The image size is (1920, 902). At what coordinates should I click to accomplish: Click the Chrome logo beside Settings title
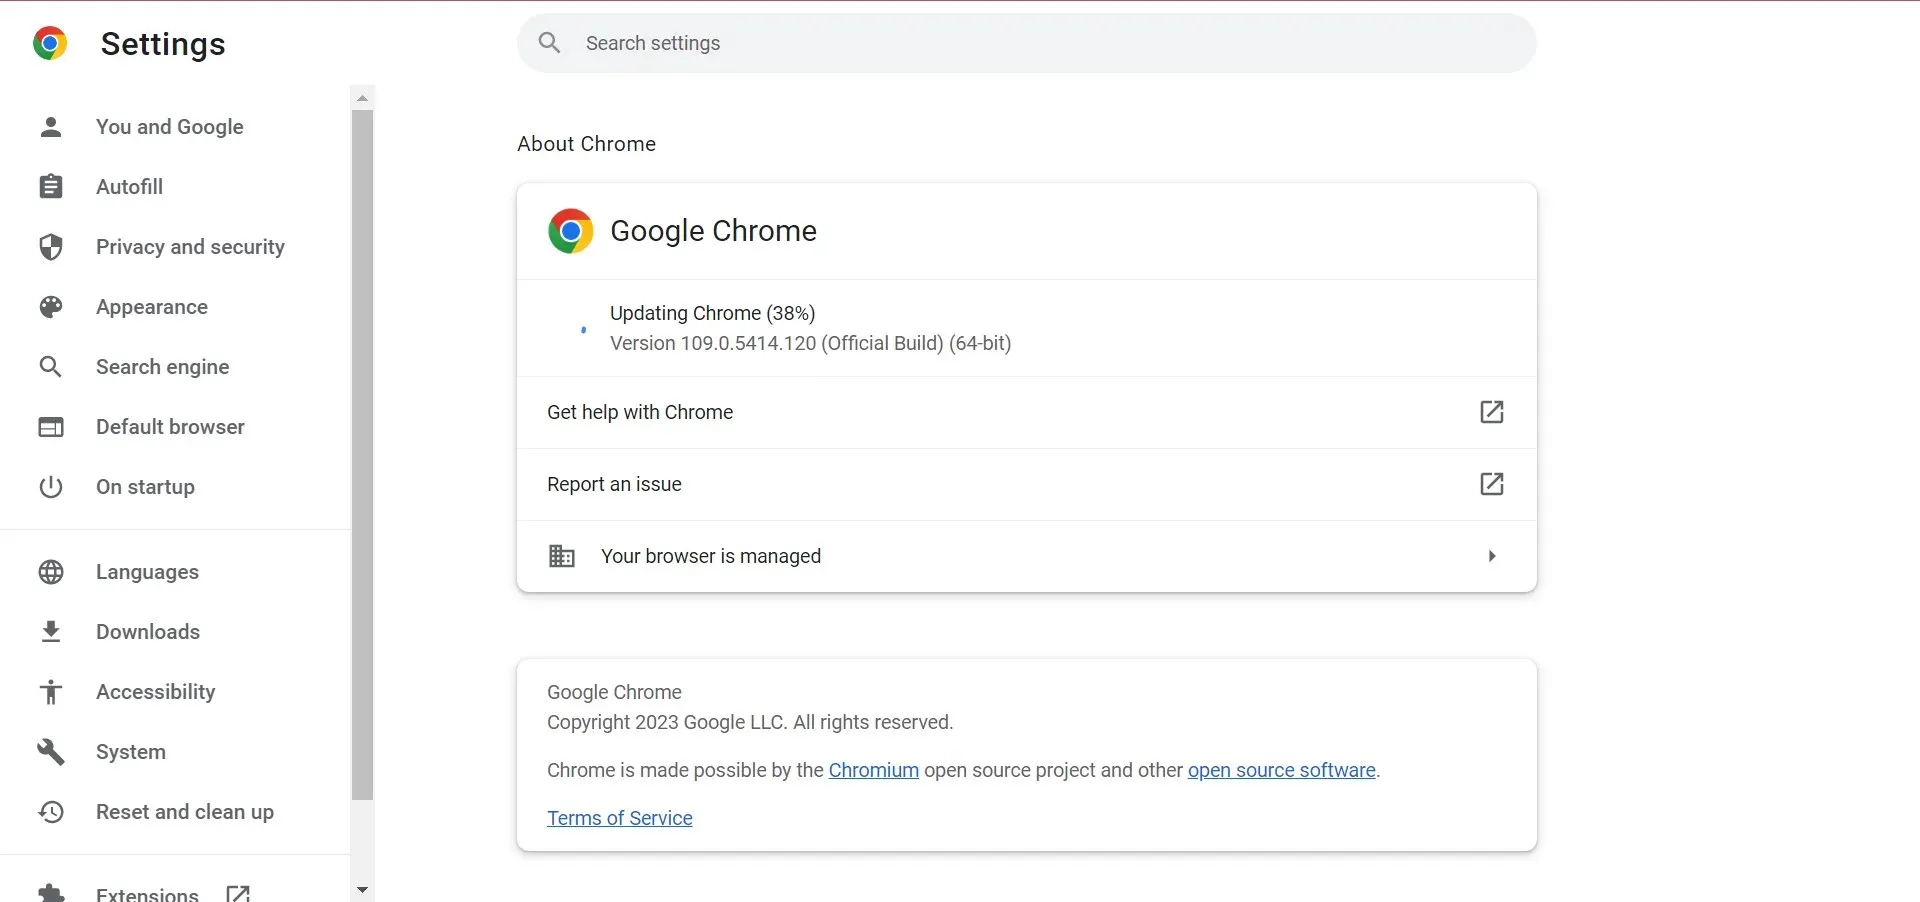point(50,43)
